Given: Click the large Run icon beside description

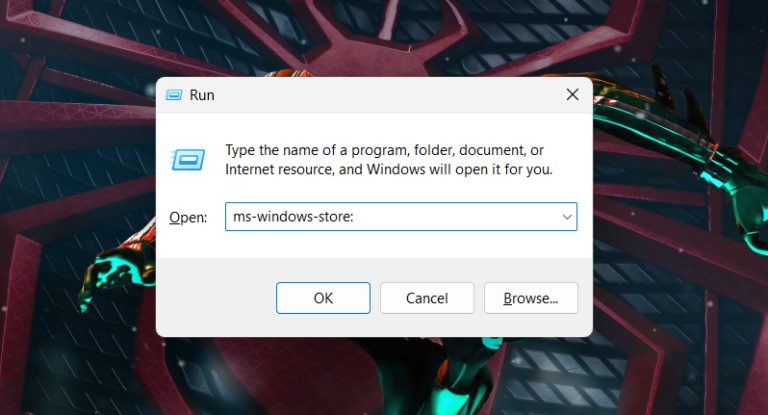Looking at the screenshot, I should point(188,160).
